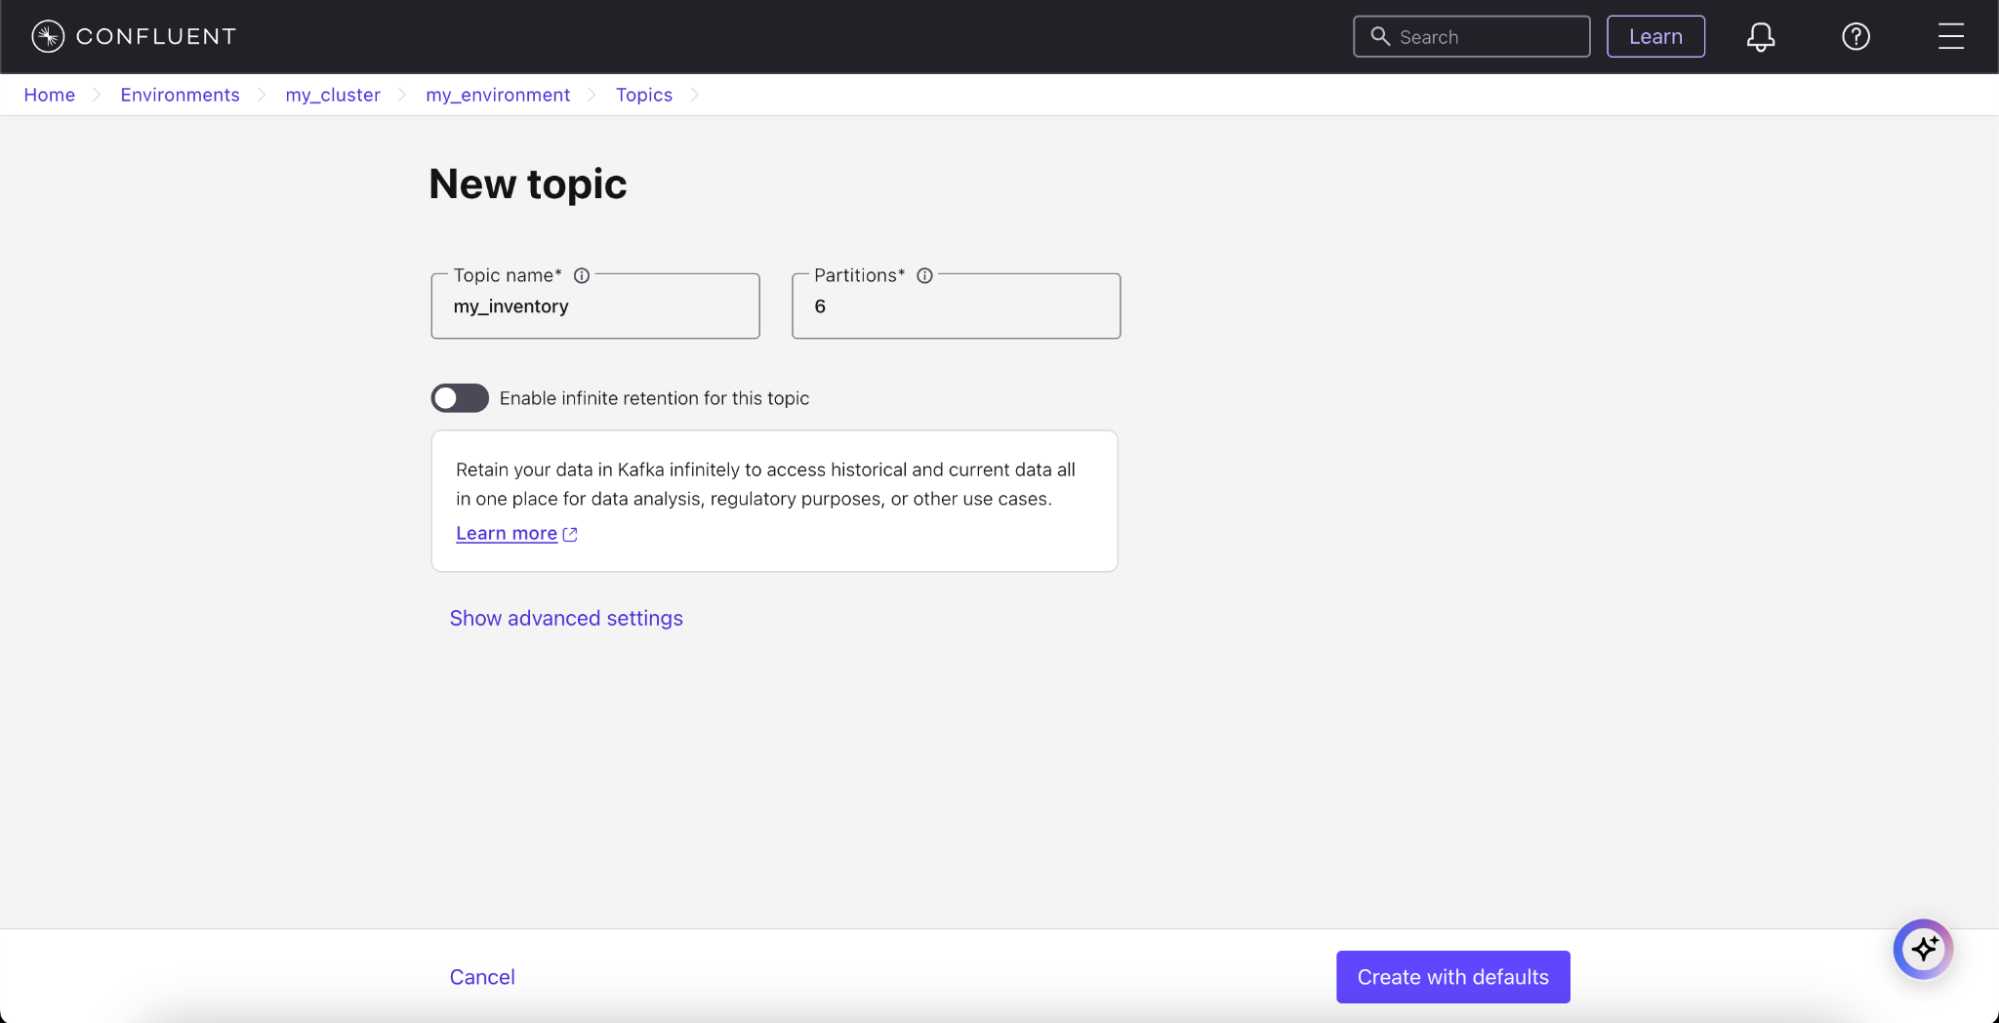
Task: Create the topic with defaults
Action: point(1452,976)
